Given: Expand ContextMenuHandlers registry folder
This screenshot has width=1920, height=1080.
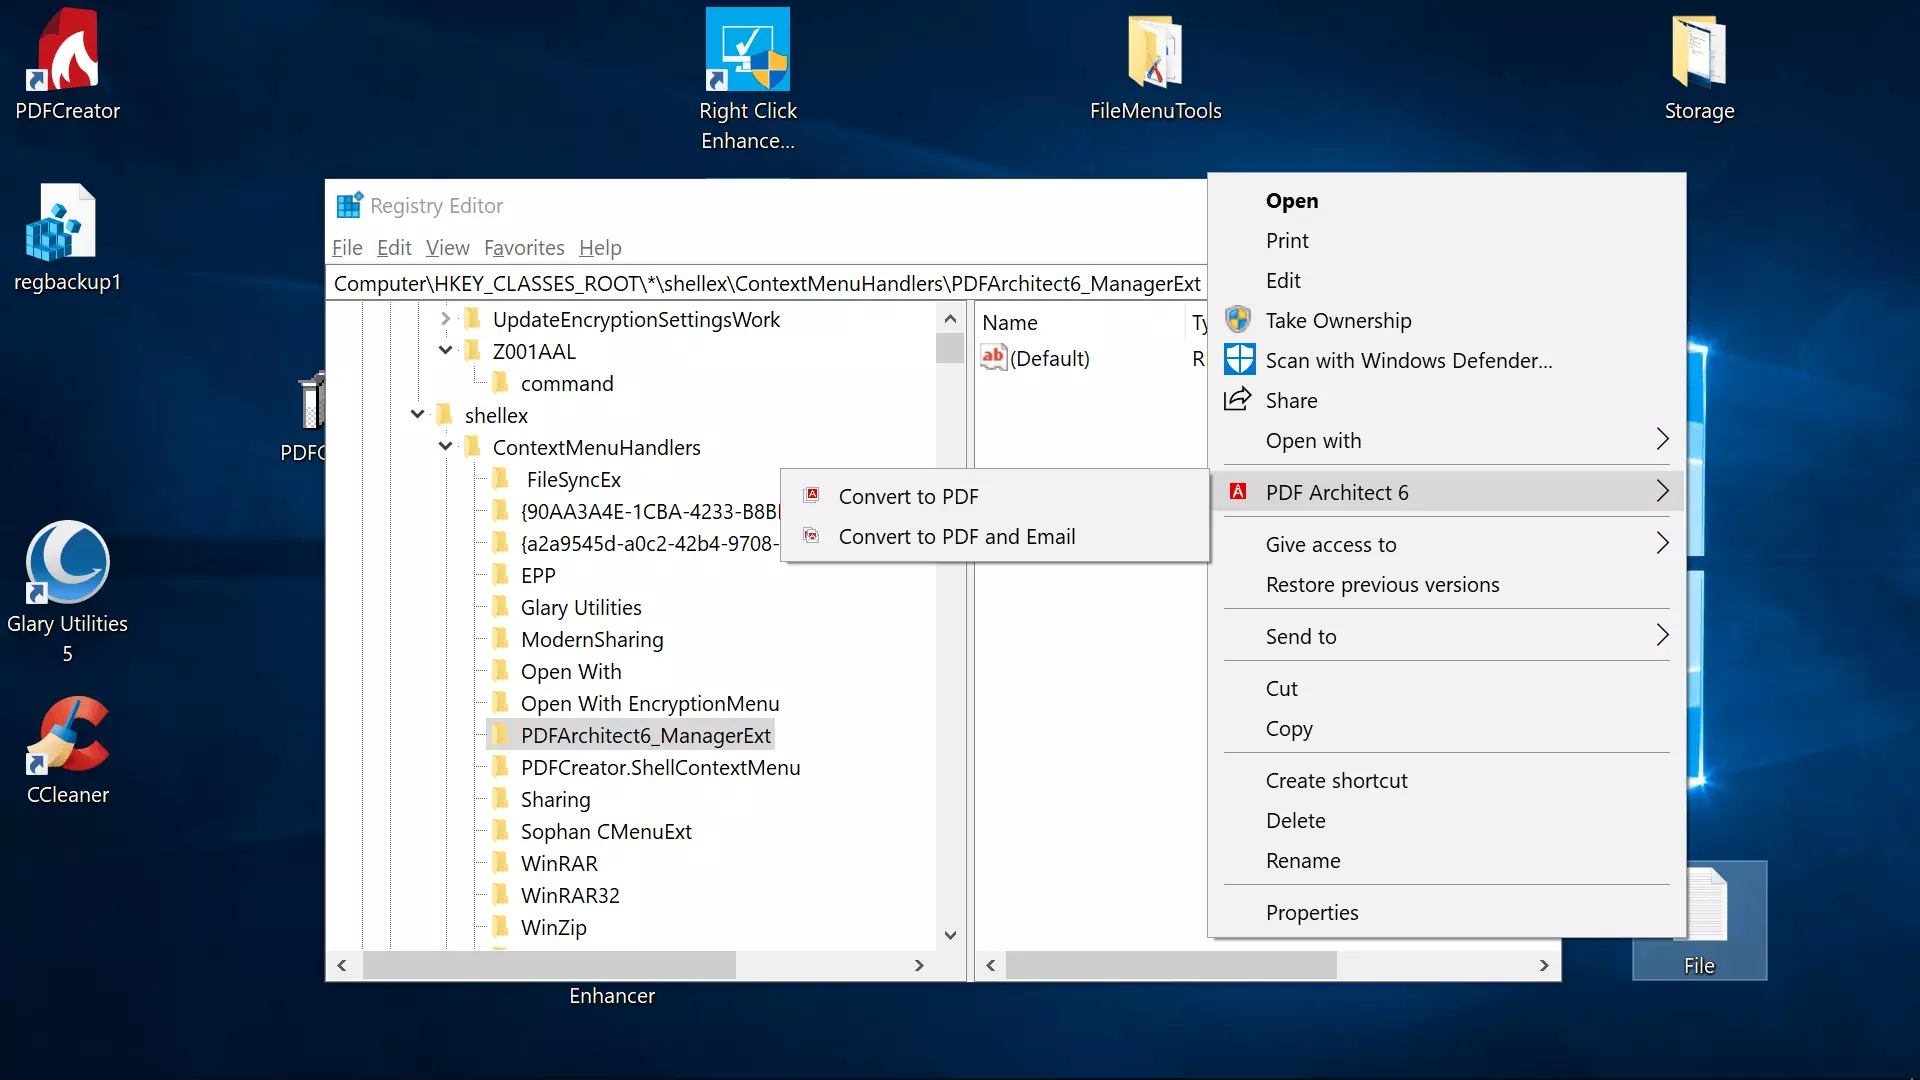Looking at the screenshot, I should coord(444,447).
